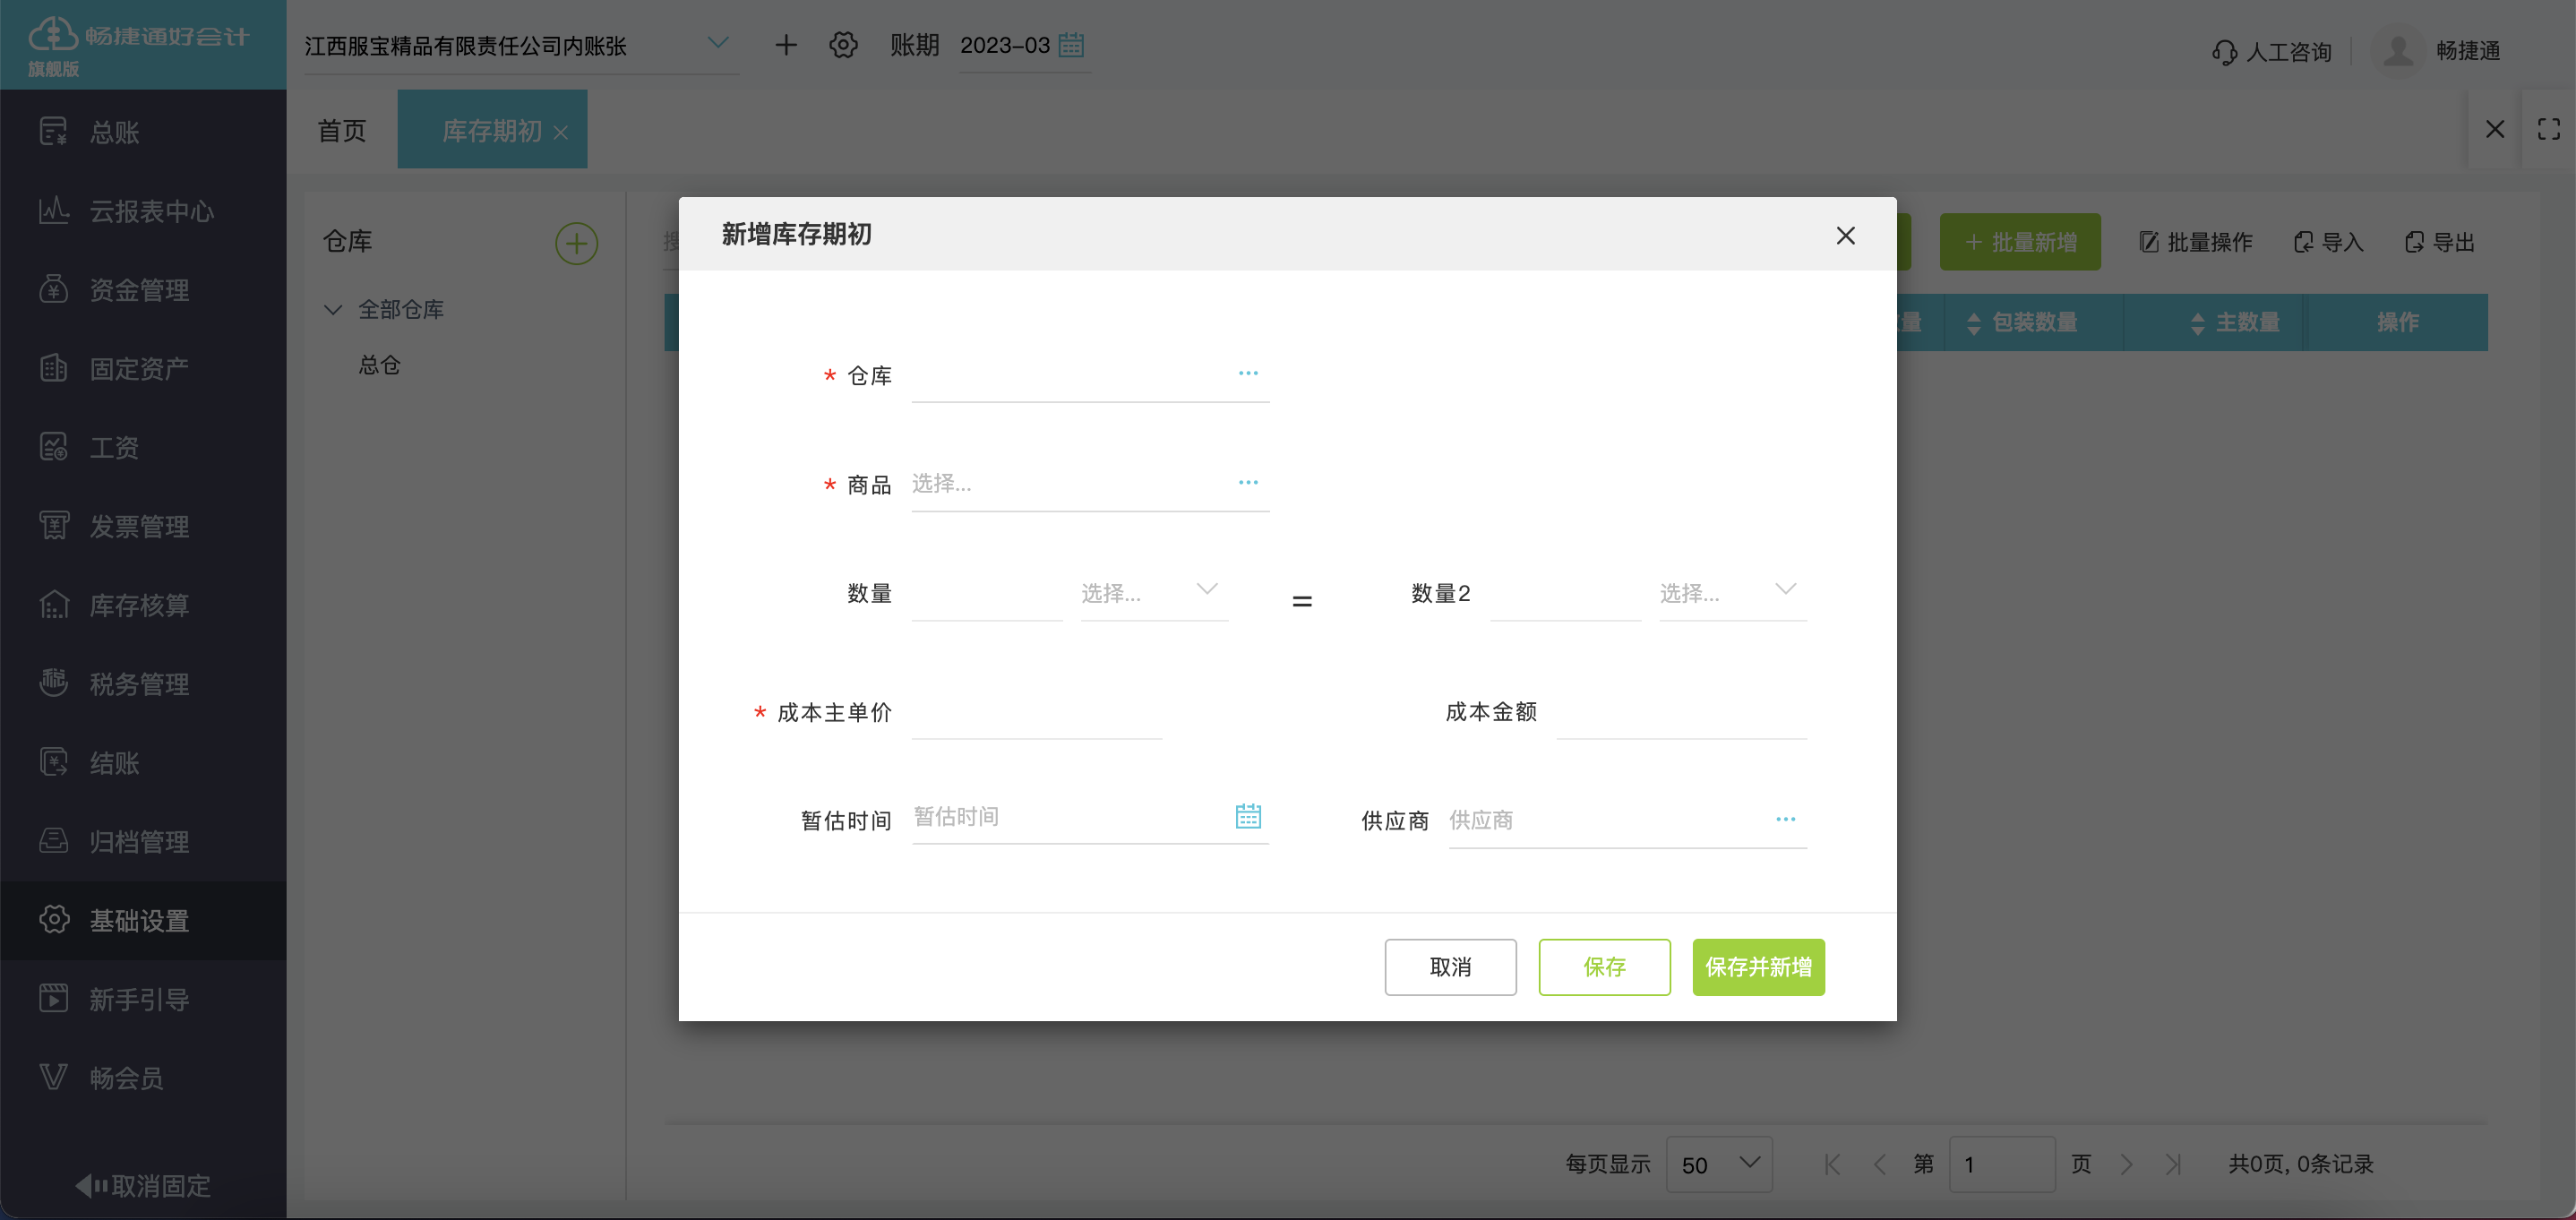Screen dimensions: 2576x1220
Task: Click the 暂估时间 calendar icon
Action: point(1250,816)
